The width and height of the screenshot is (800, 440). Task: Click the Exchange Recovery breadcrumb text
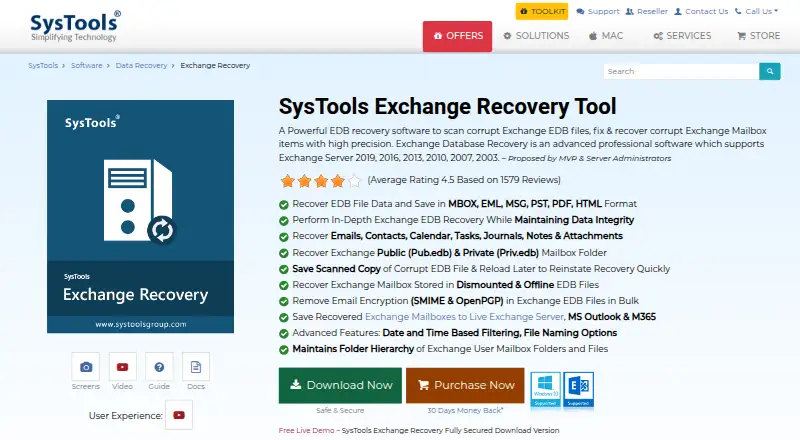[215, 65]
